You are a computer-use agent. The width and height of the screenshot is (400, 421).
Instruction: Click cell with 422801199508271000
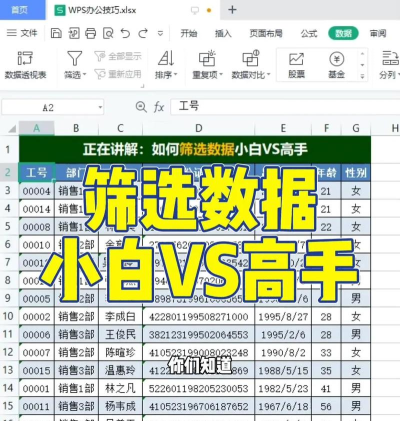click(199, 316)
